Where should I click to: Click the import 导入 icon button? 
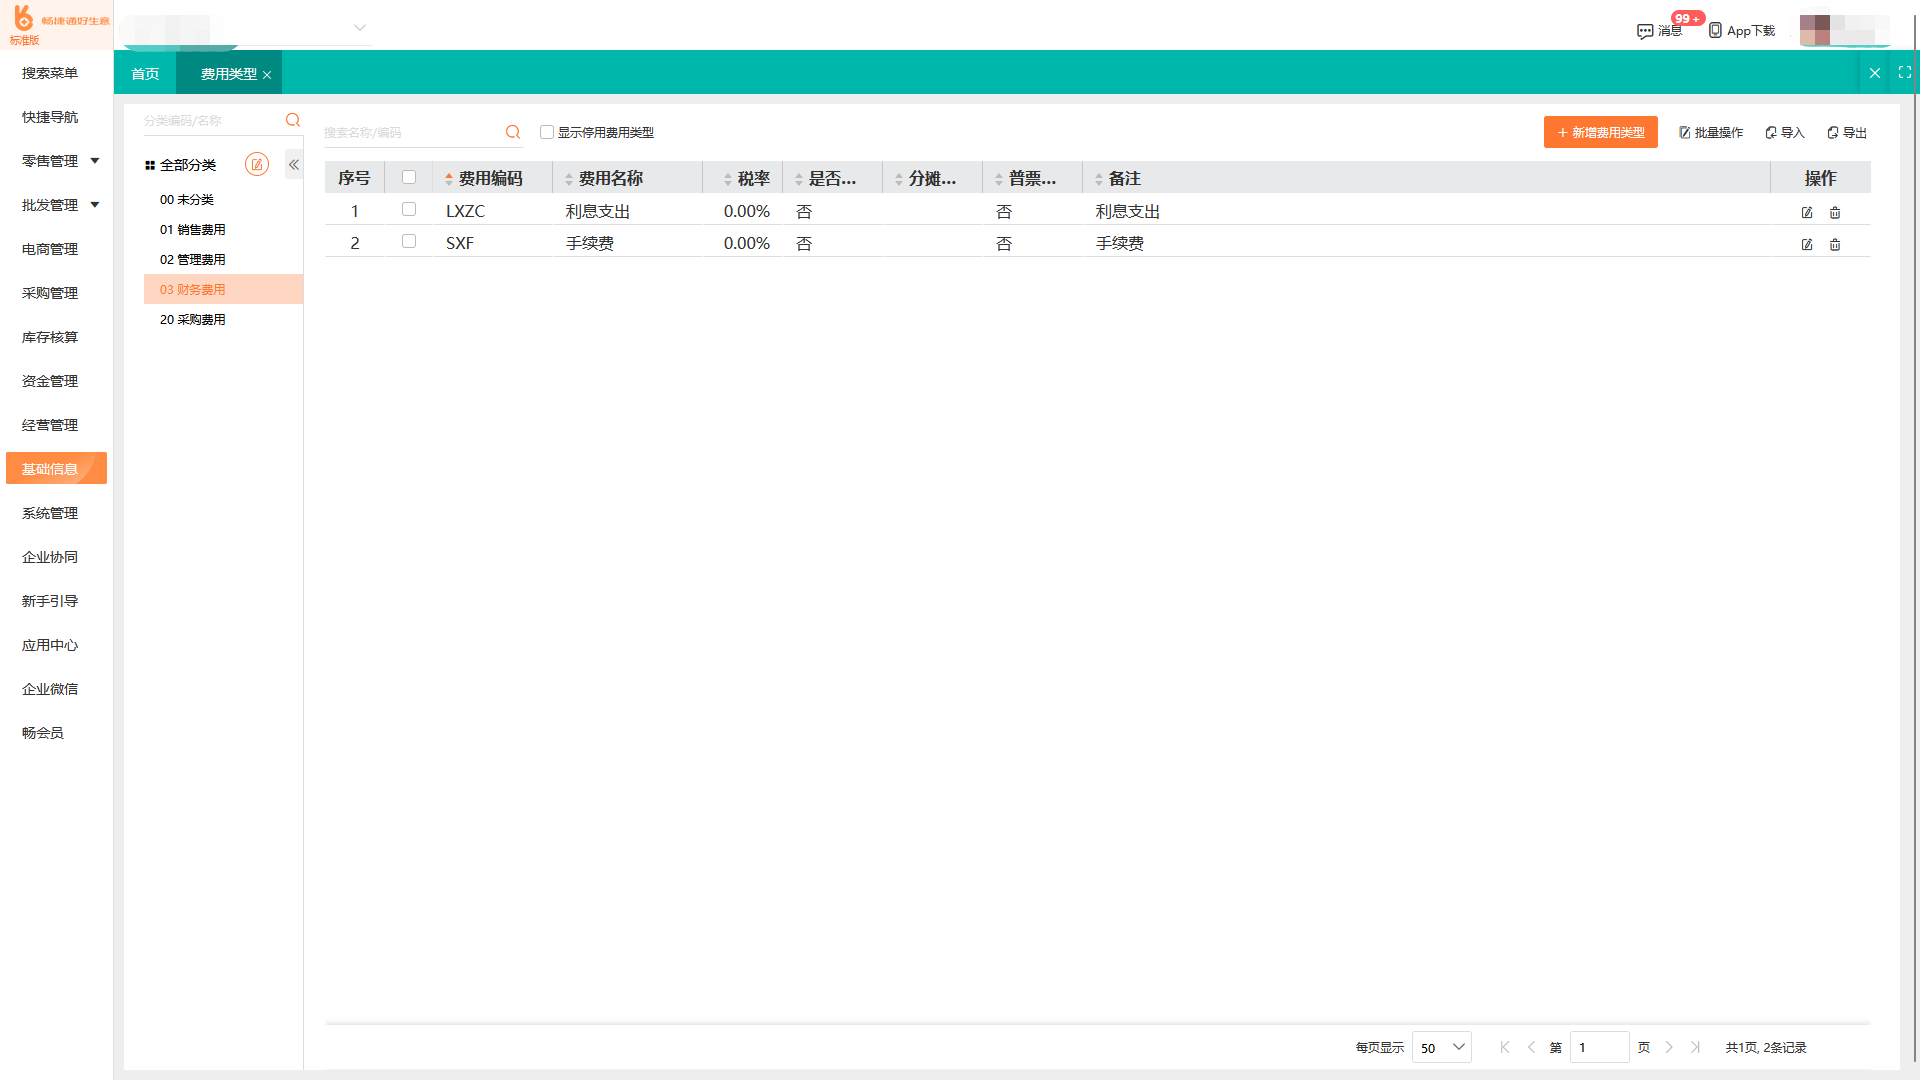(x=1785, y=131)
